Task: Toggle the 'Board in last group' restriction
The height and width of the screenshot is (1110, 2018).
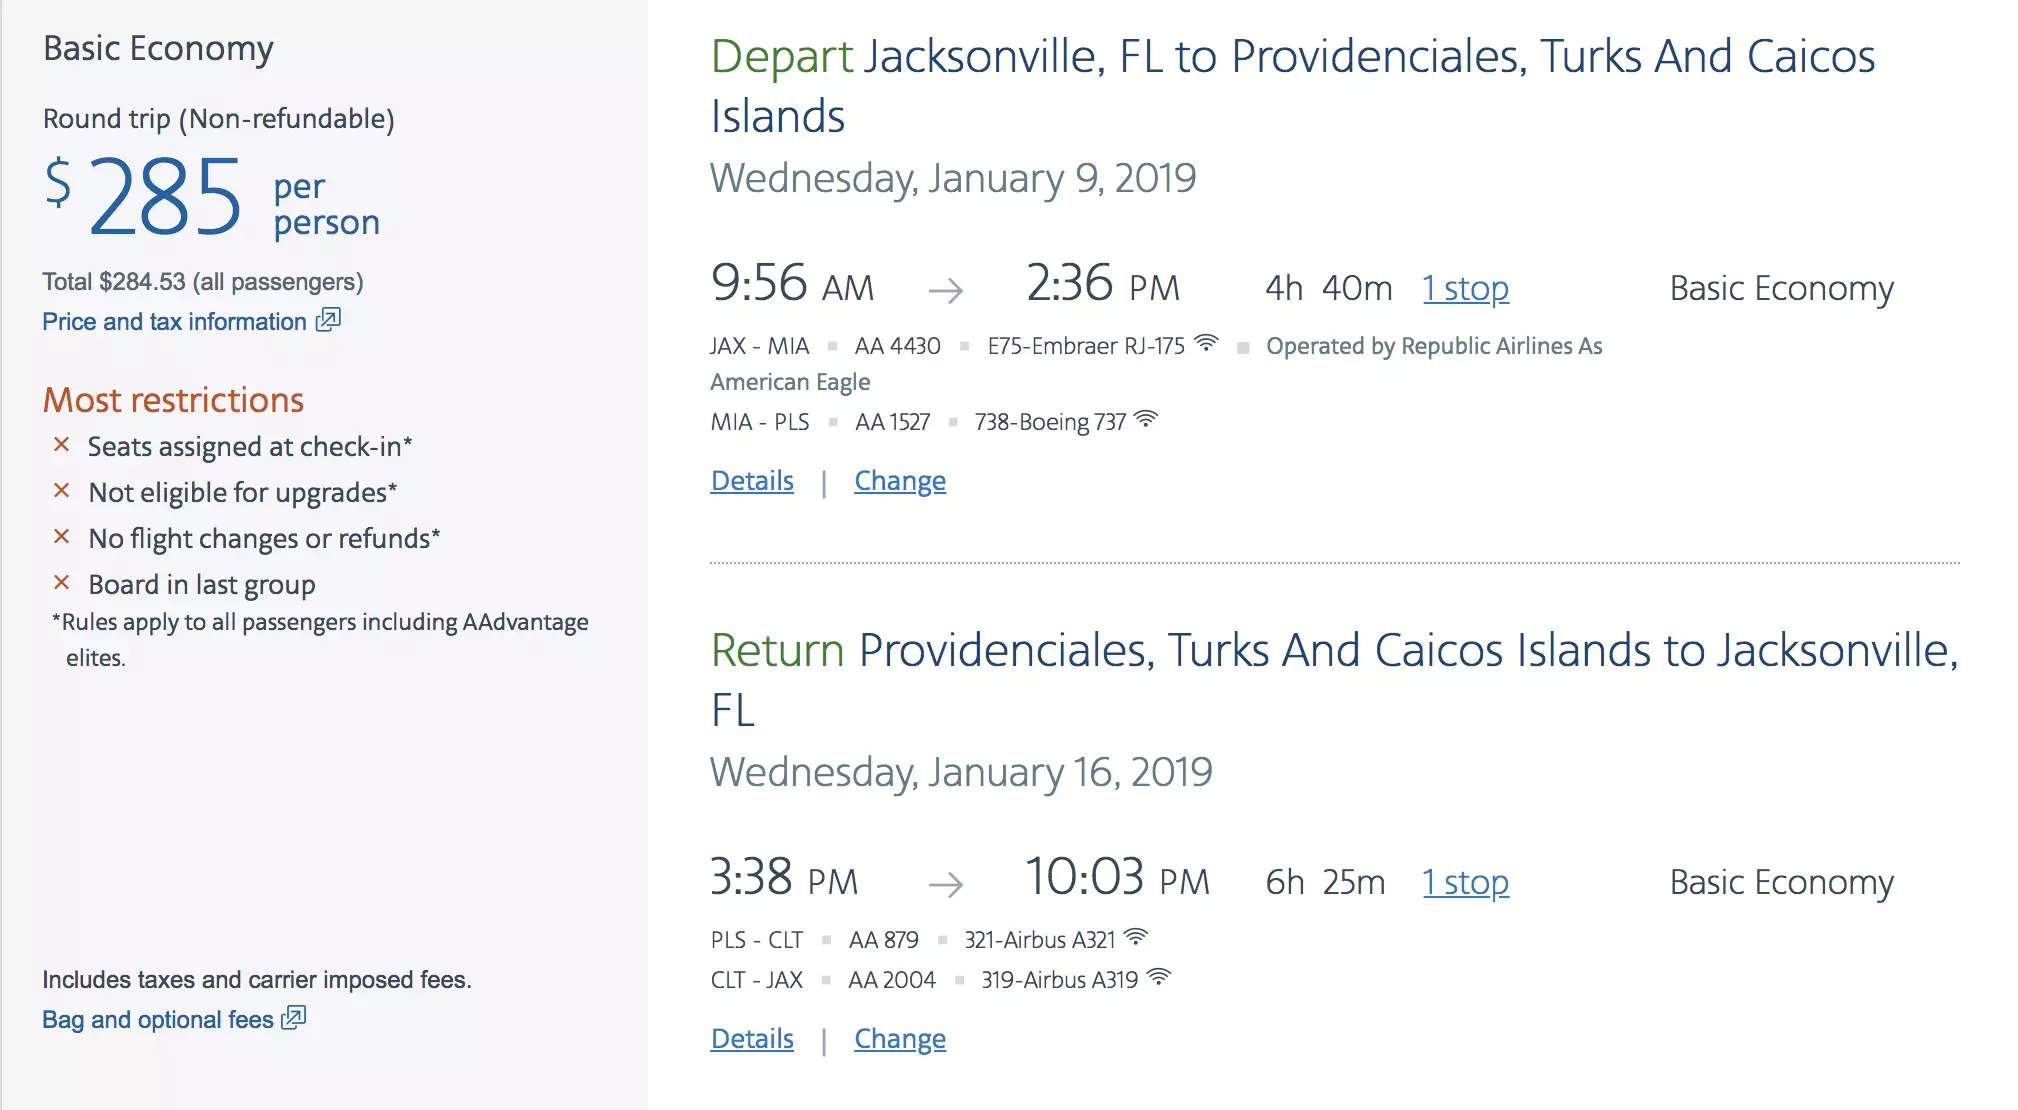Action: click(x=66, y=584)
